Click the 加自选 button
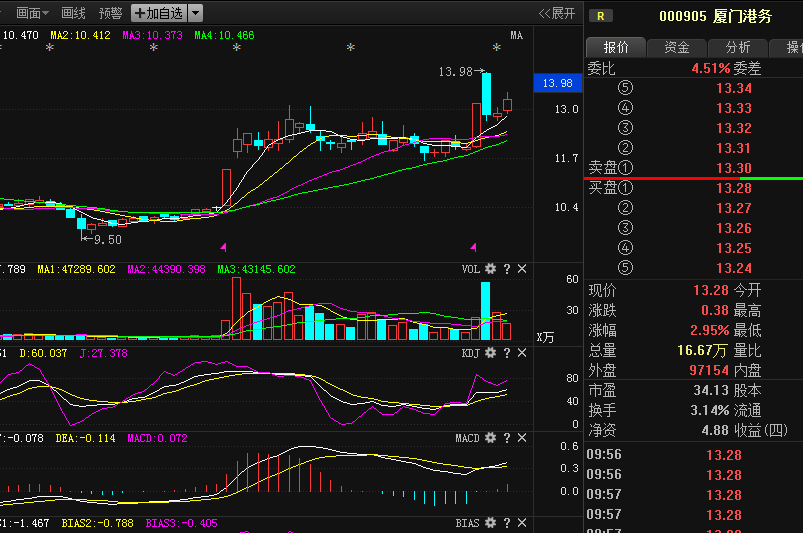 (x=159, y=13)
